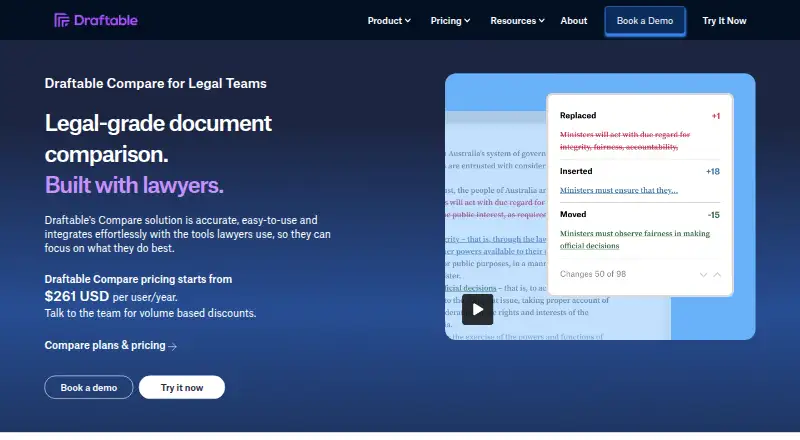
Task: Click Try It Now in the header
Action: point(724,21)
